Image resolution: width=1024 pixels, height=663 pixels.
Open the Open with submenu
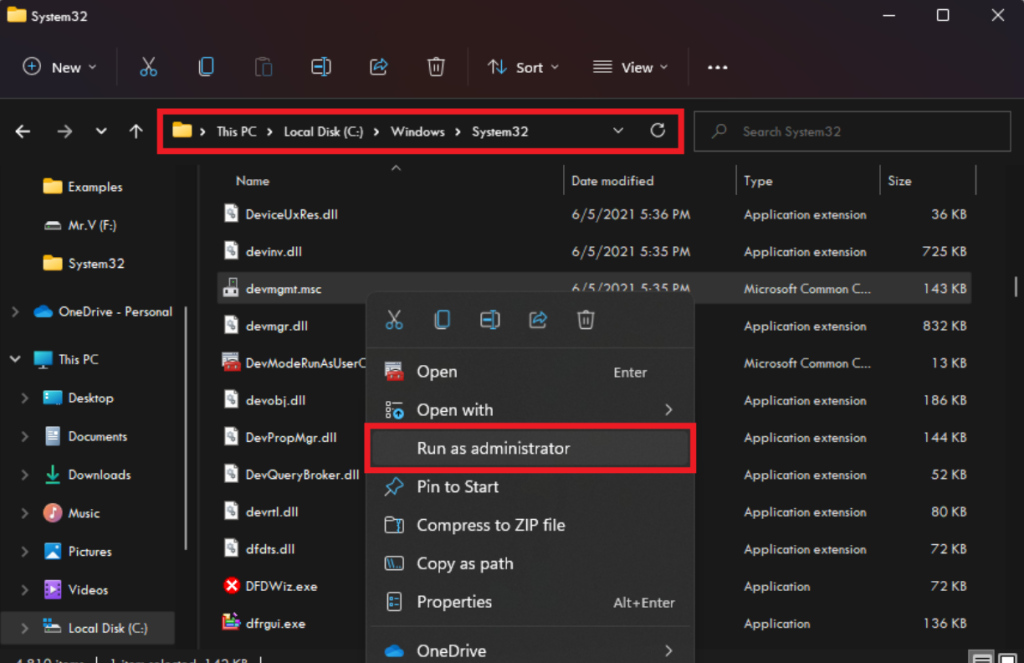click(x=529, y=410)
